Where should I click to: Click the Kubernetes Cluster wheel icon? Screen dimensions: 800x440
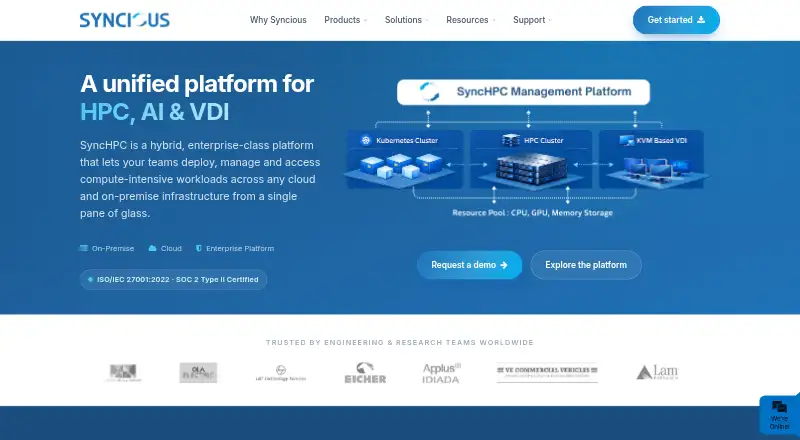coord(365,140)
